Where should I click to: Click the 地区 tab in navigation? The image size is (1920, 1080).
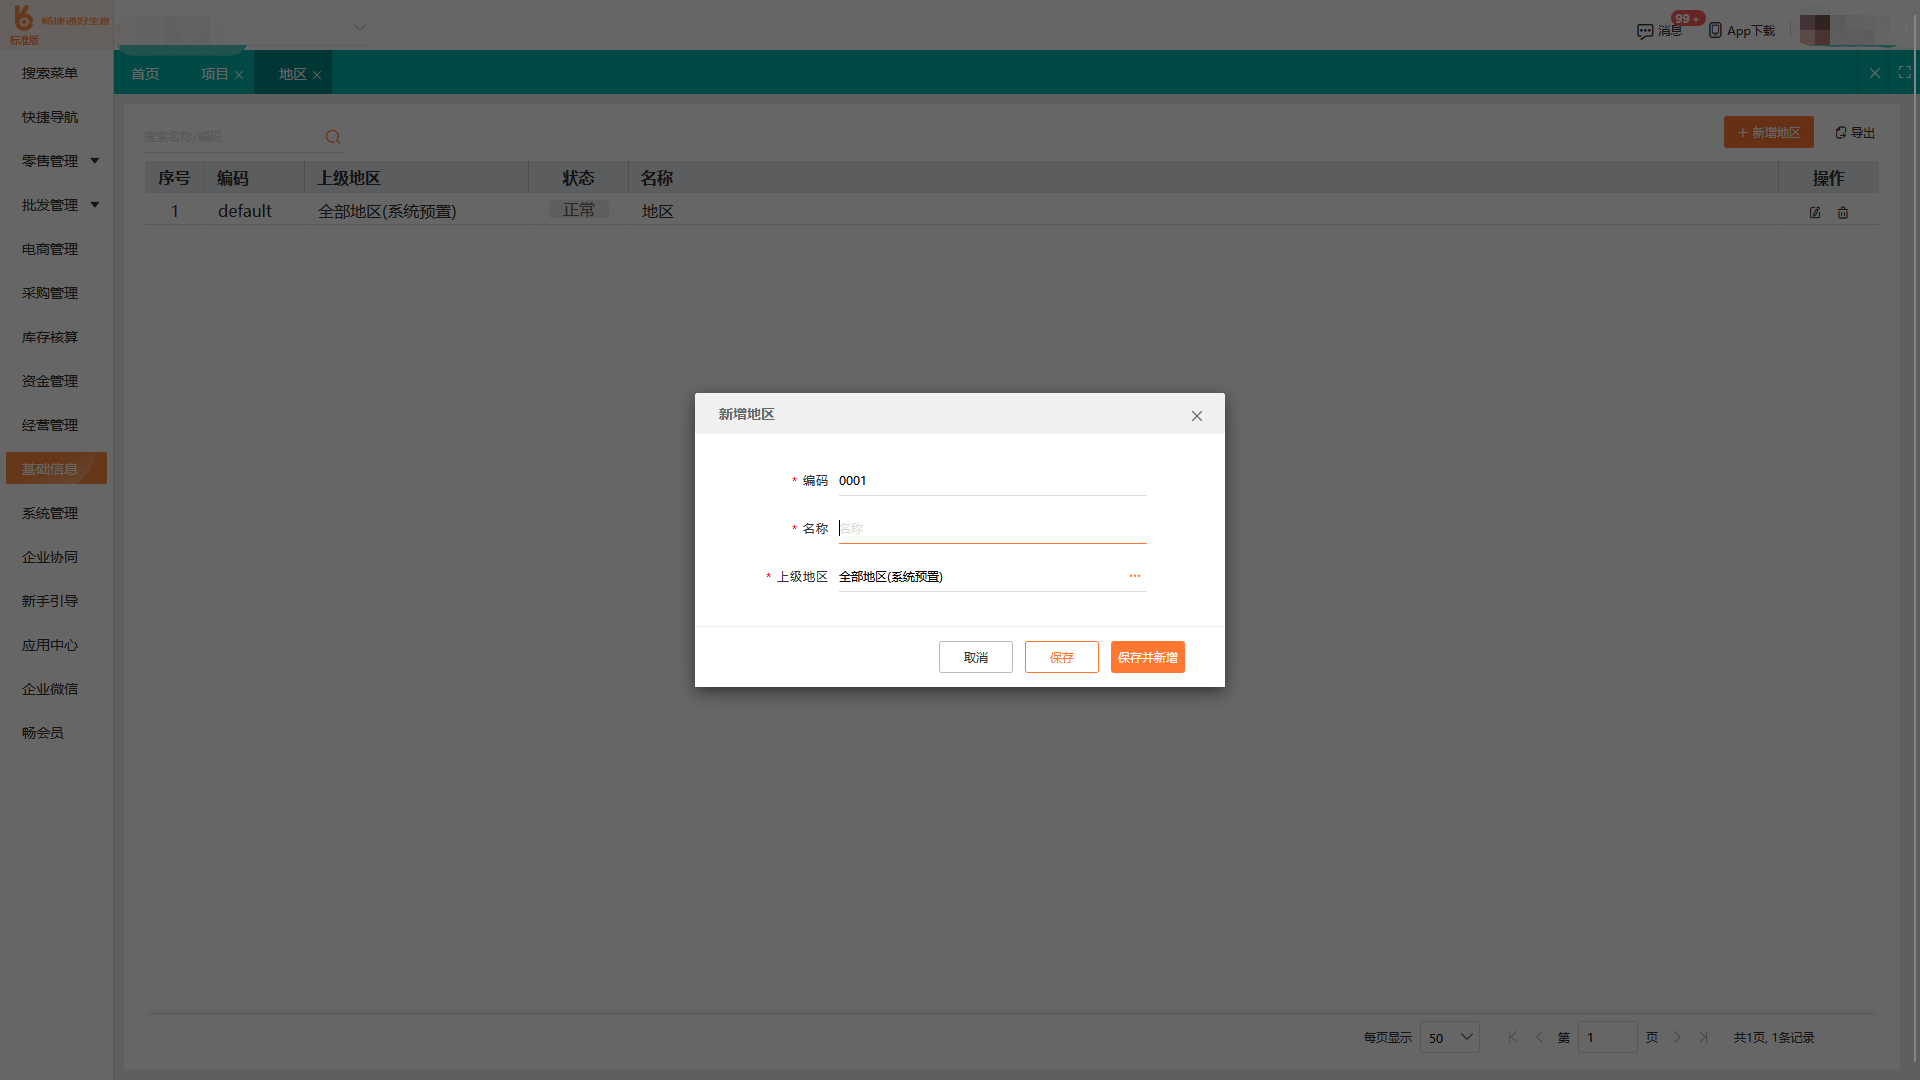click(291, 73)
